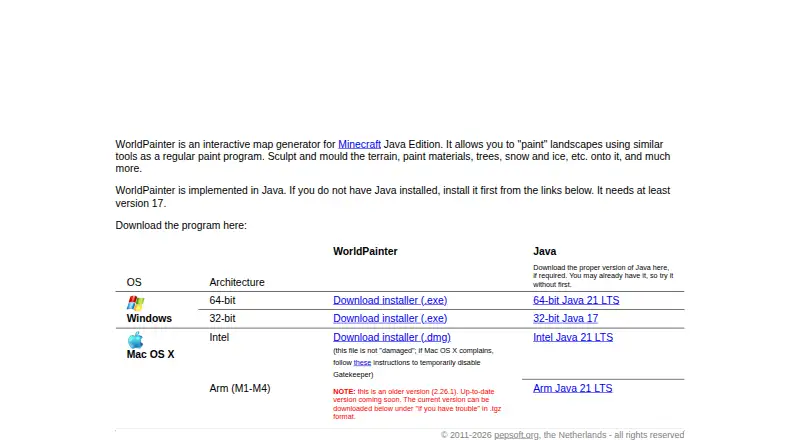Viewport: 800px width, 440px height.
Task: Select the '64-bit' architecture cell
Action: 222,300
